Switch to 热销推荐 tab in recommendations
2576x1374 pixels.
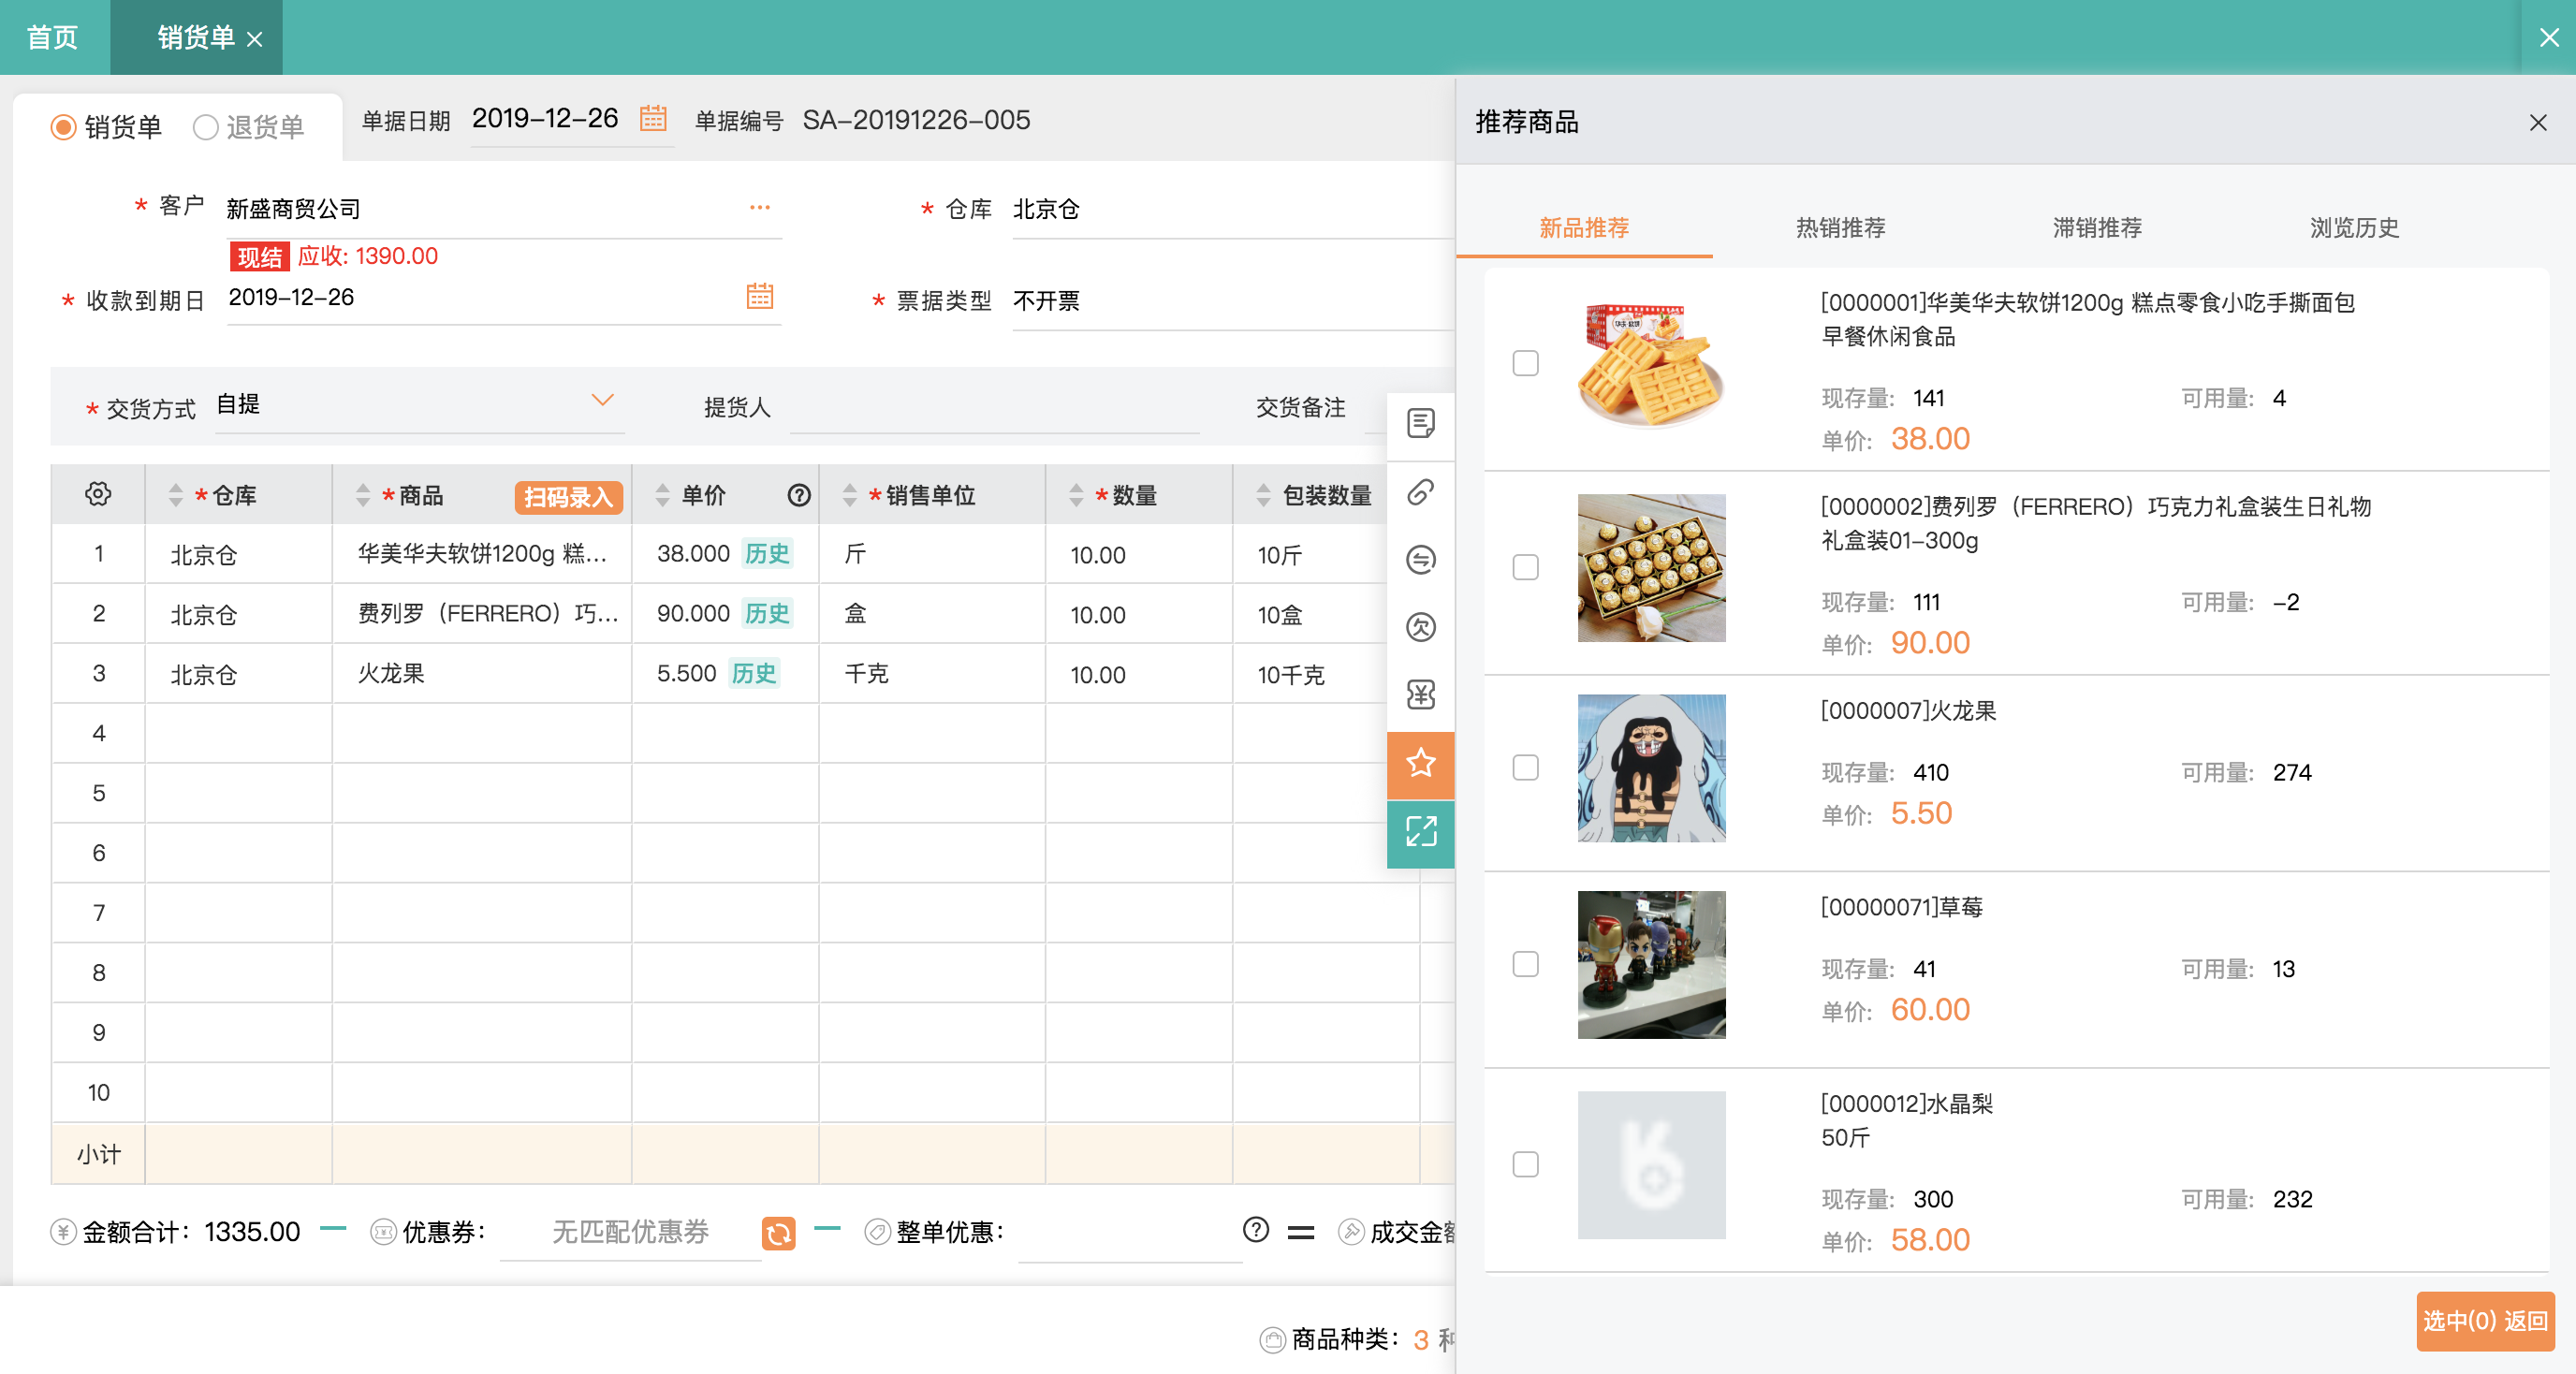coord(1840,225)
